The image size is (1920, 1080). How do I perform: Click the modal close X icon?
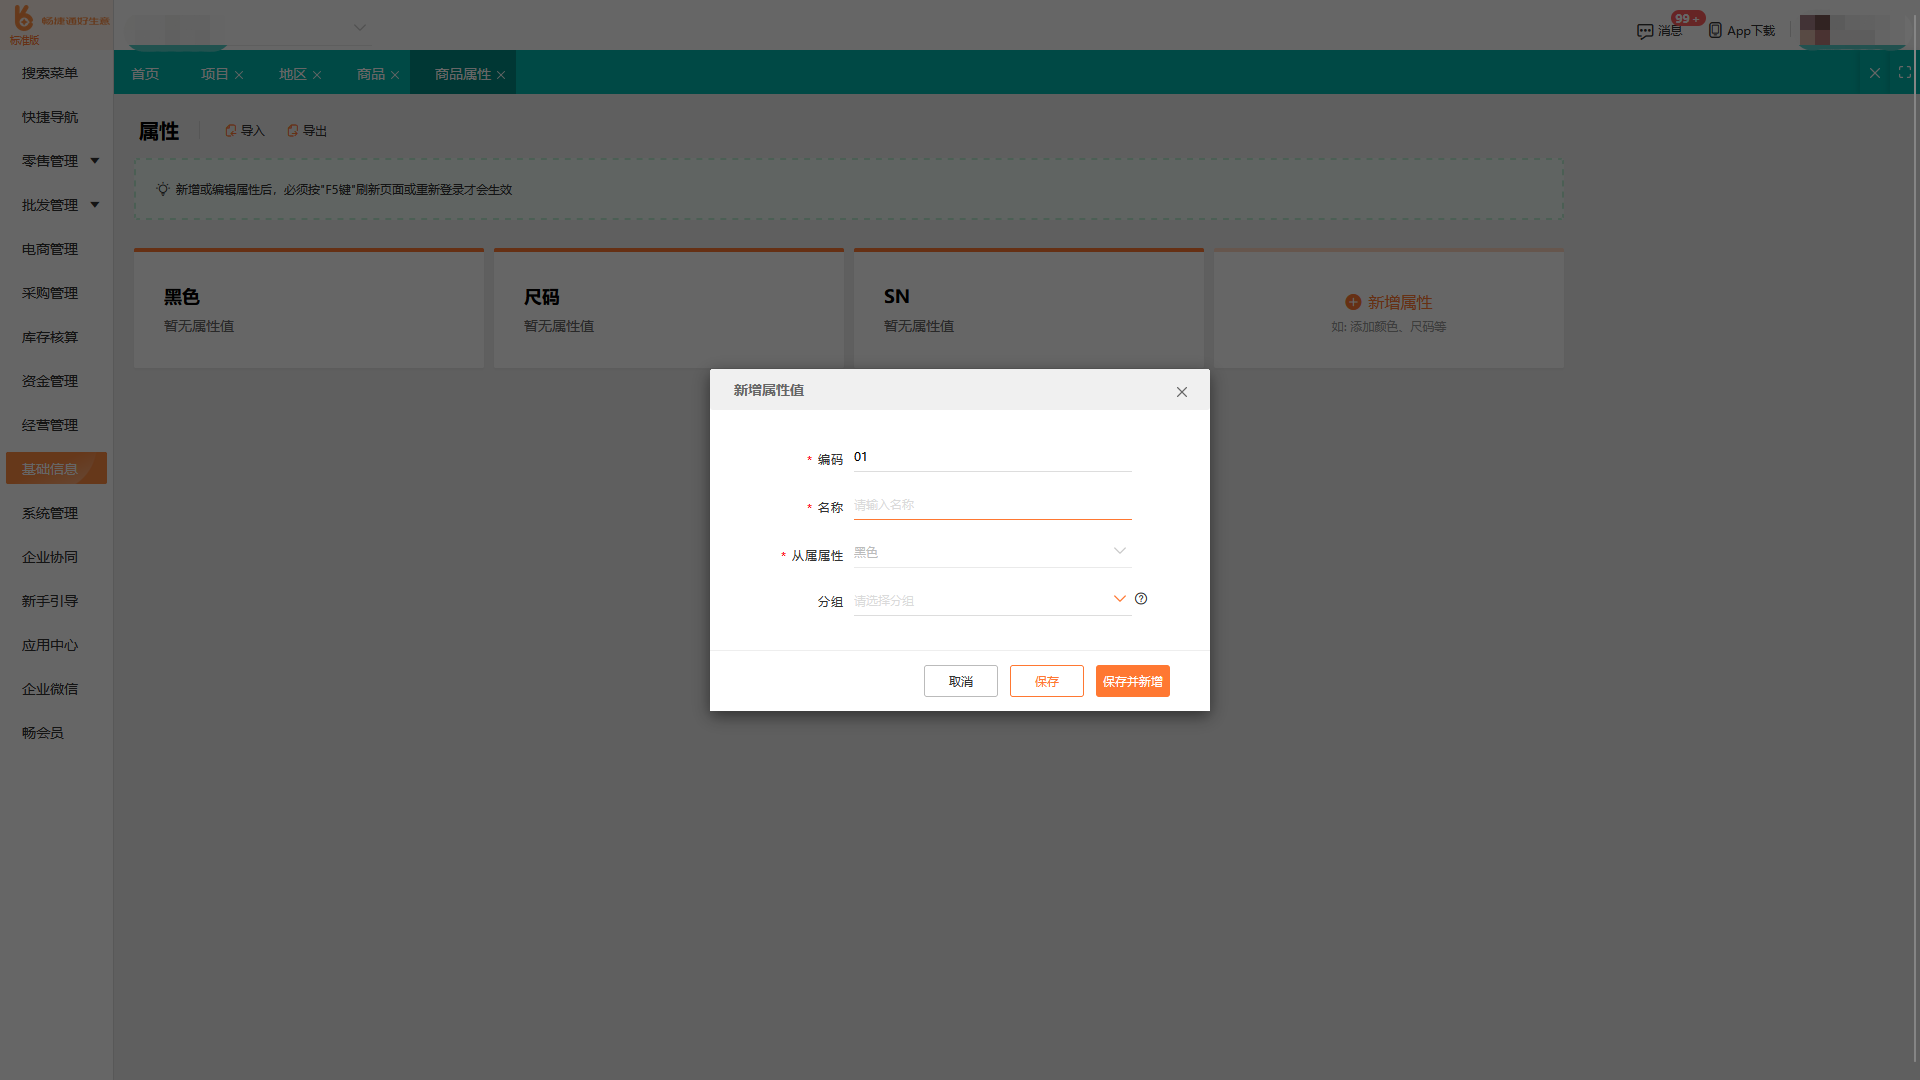(1182, 392)
